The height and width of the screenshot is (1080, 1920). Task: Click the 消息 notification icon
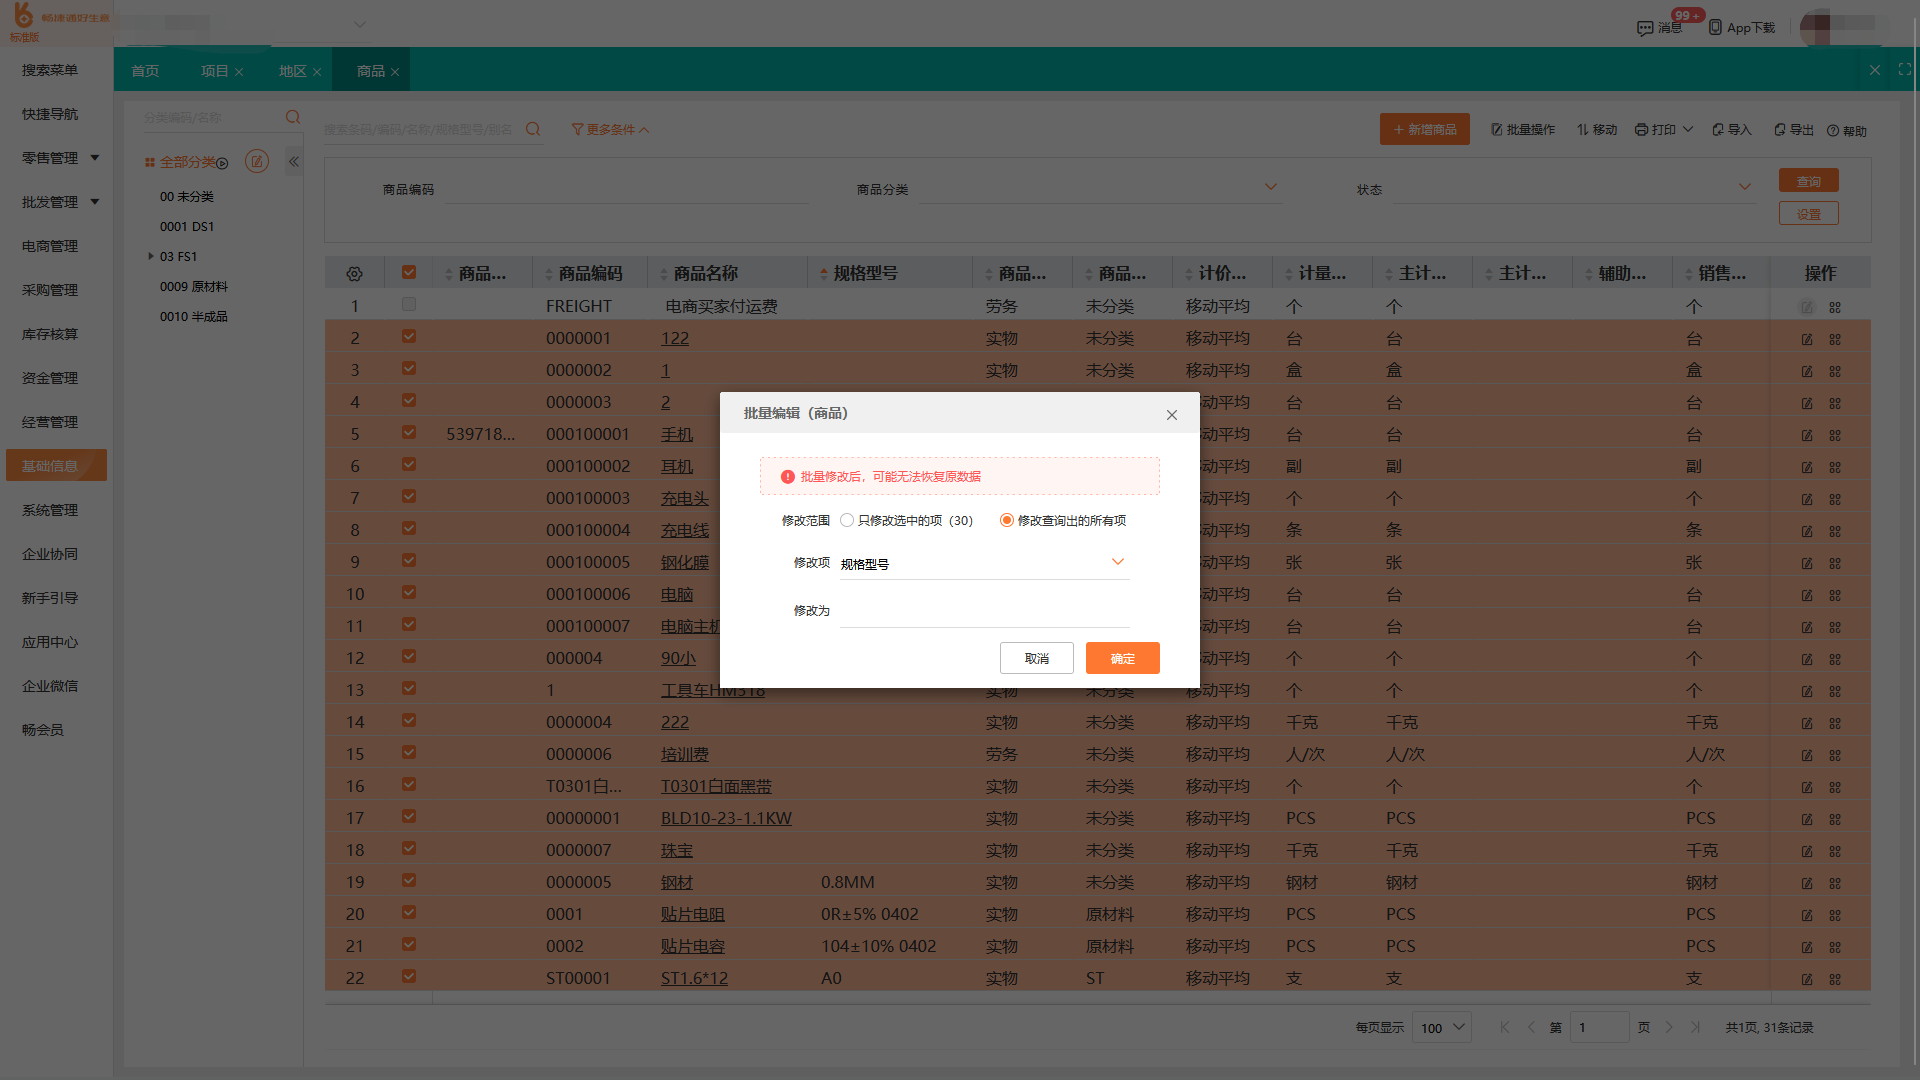pos(1655,26)
